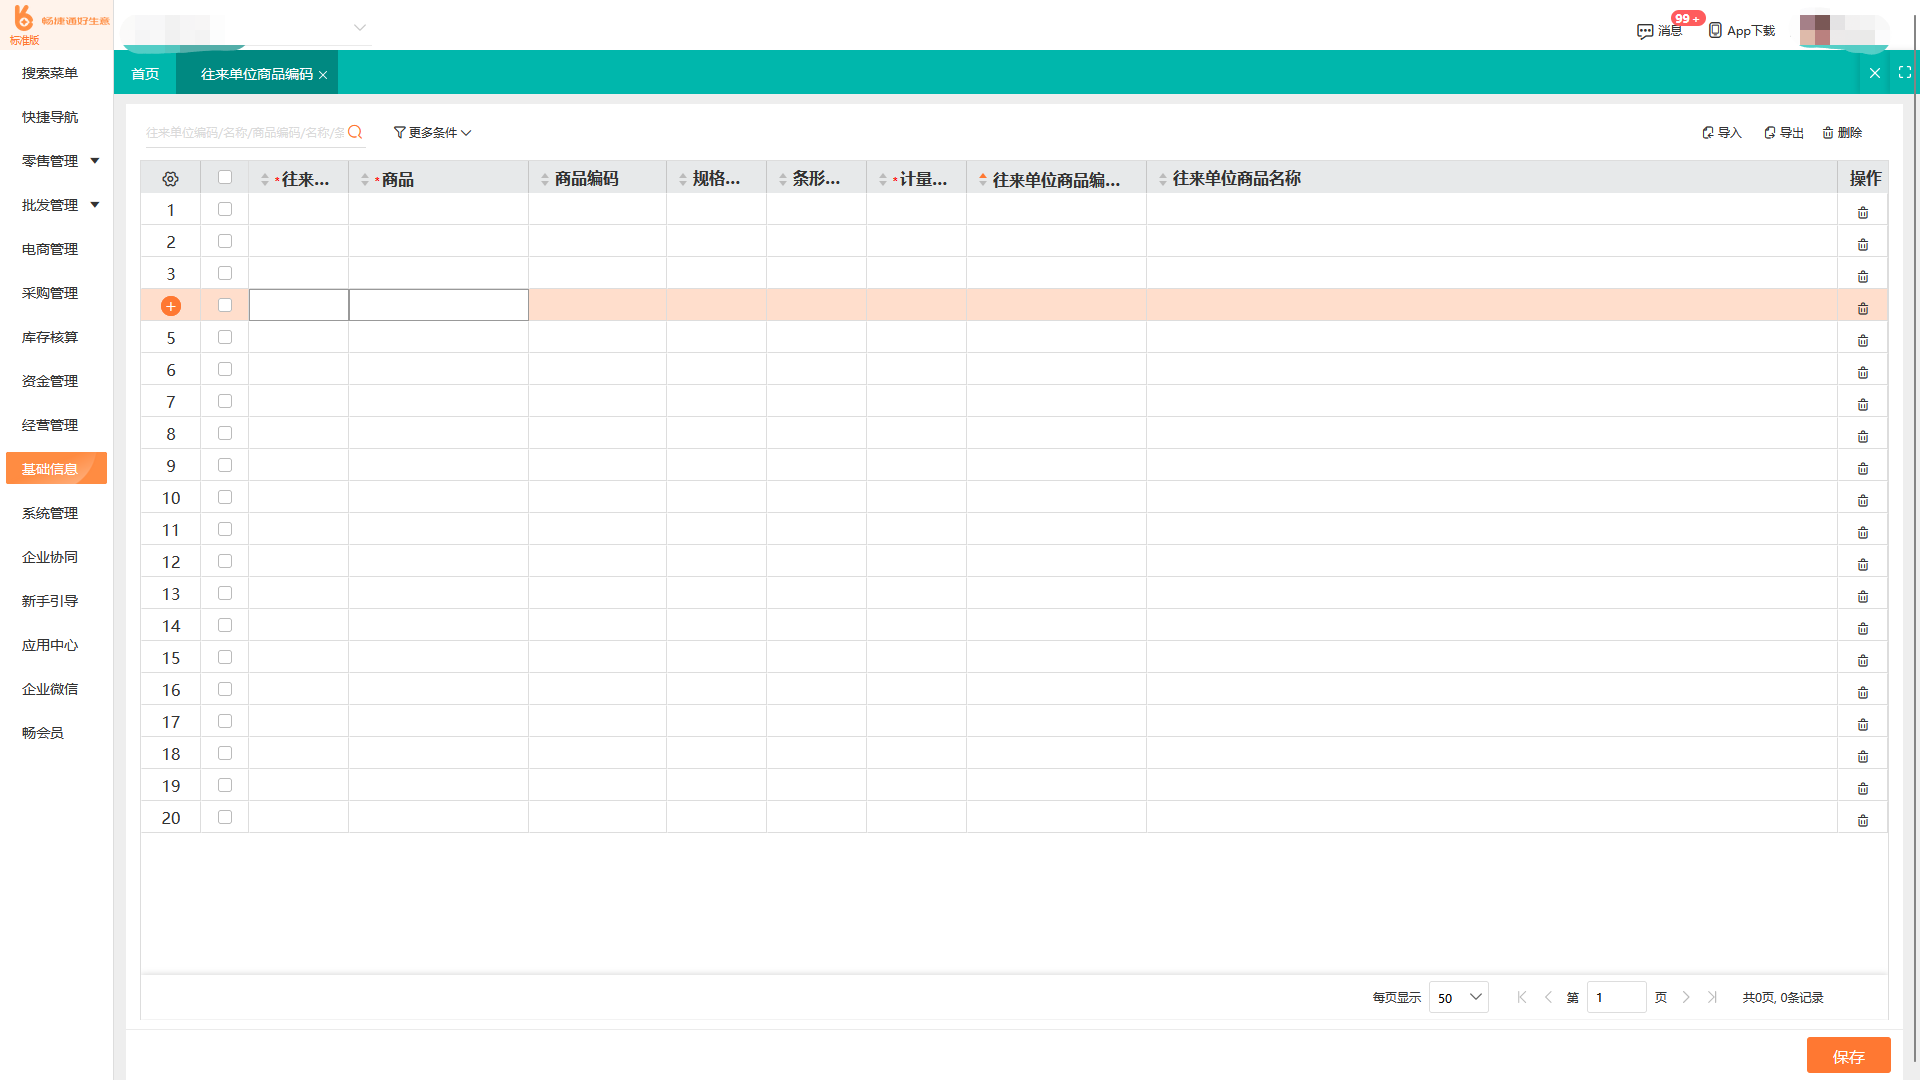Image resolution: width=1920 pixels, height=1080 pixels.
Task: Toggle checkbox on row 3
Action: 224,273
